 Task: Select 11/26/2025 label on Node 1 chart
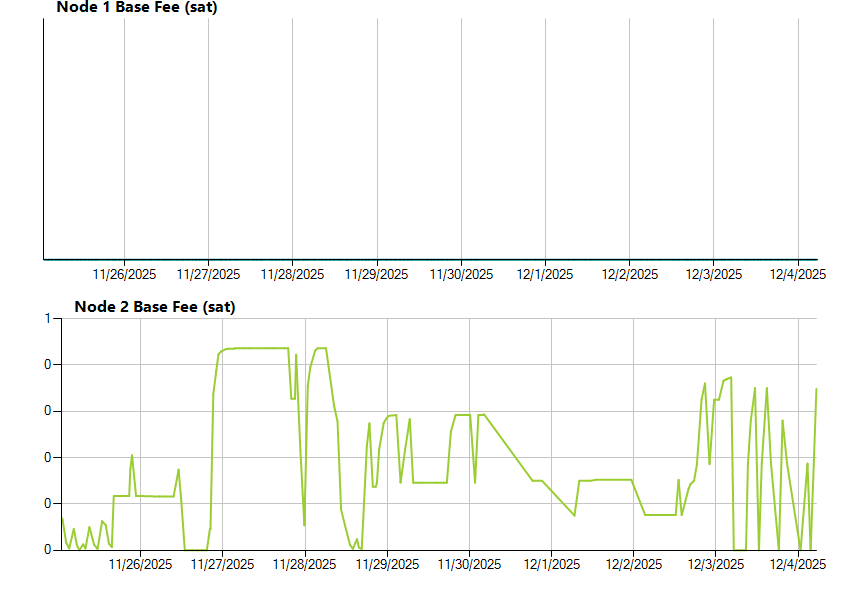click(x=124, y=274)
